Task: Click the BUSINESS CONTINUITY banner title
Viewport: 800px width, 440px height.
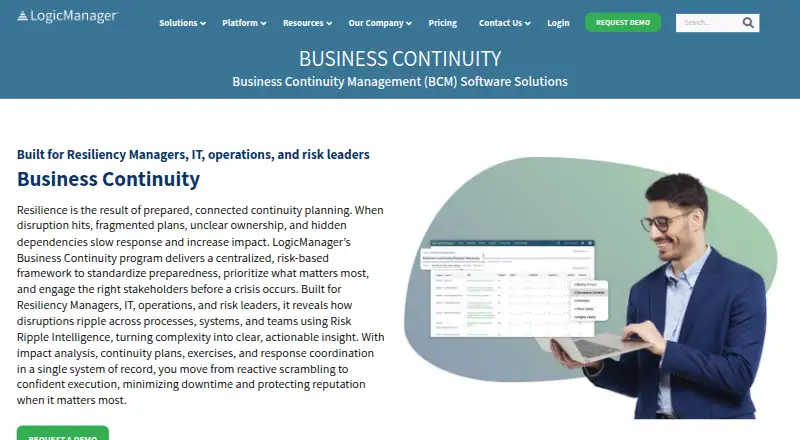Action: [x=400, y=59]
